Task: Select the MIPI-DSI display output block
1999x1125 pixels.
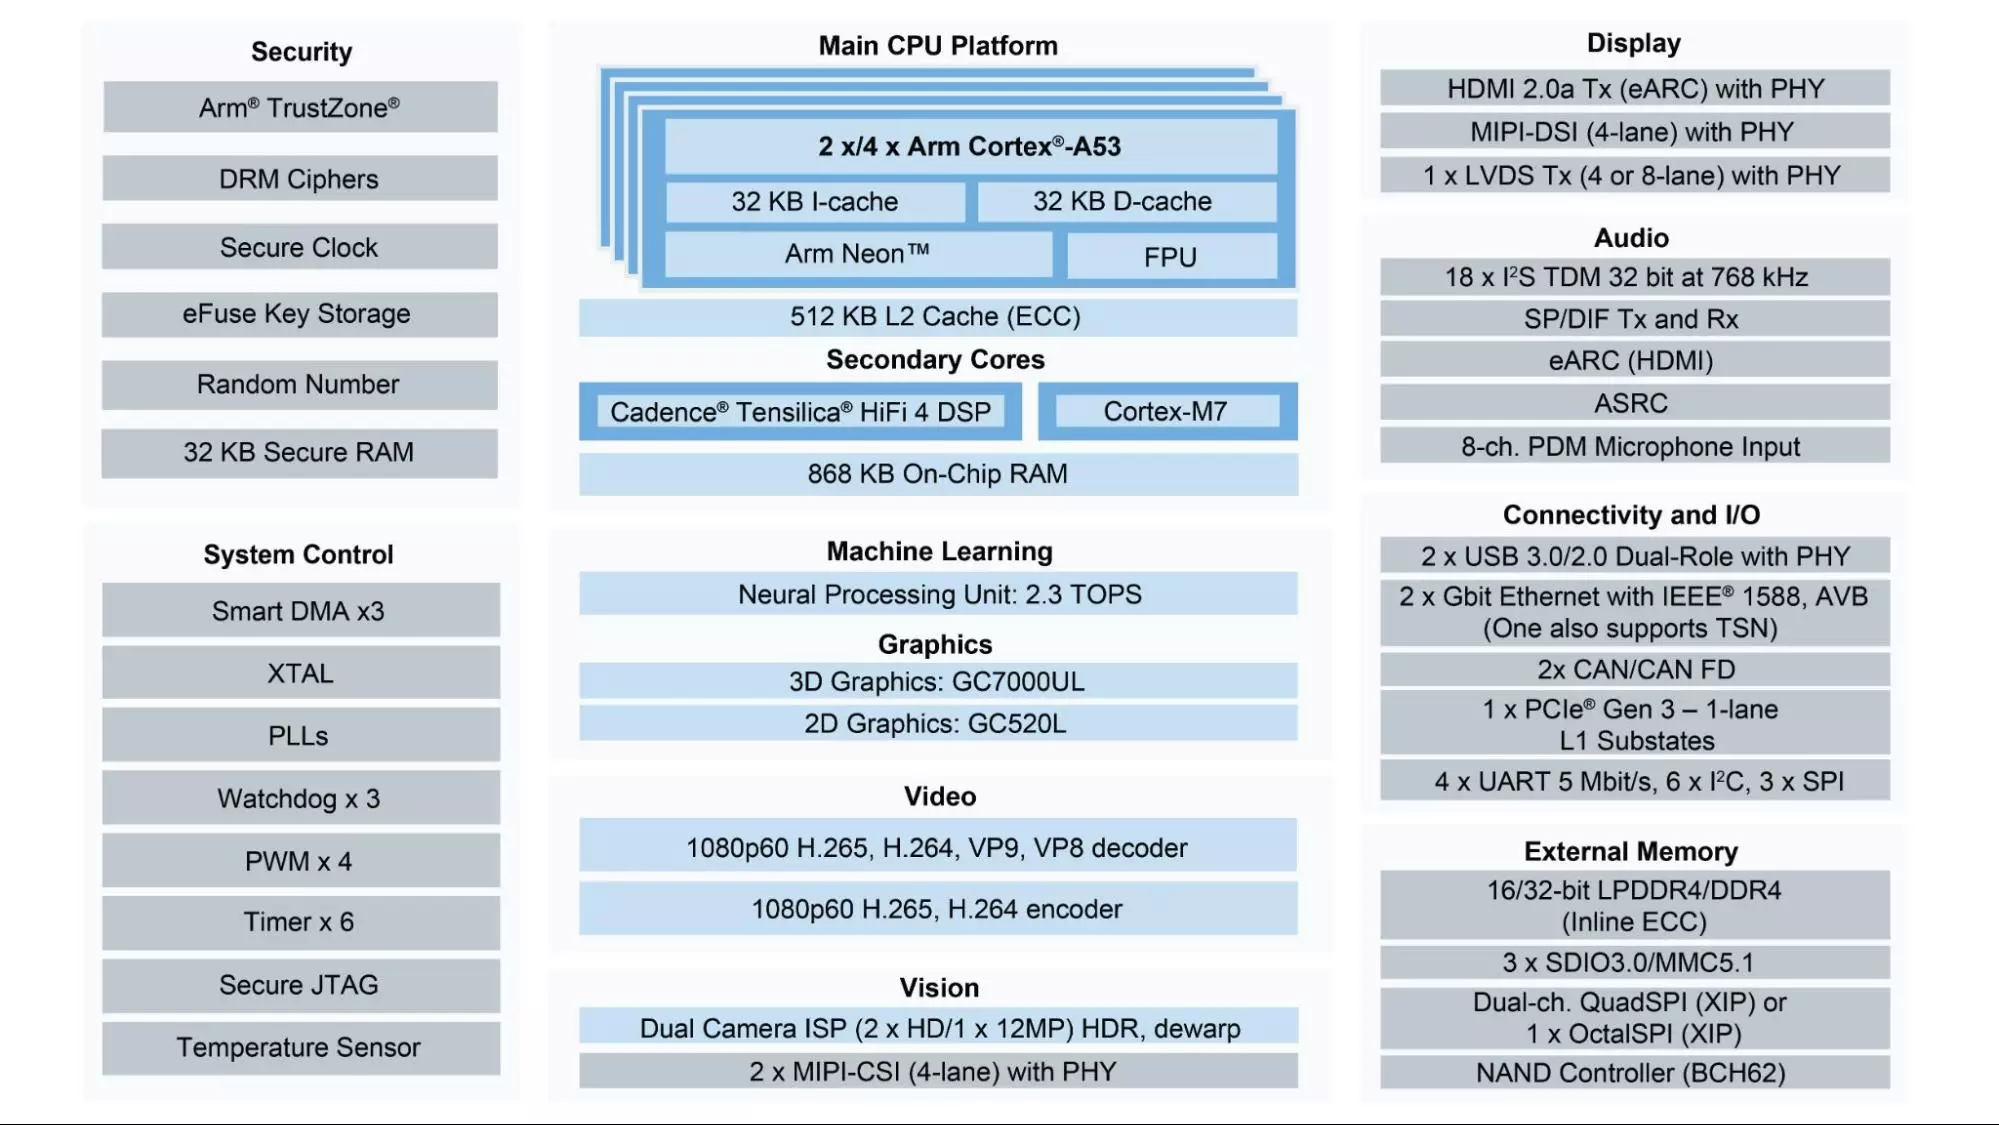Action: (x=1634, y=130)
